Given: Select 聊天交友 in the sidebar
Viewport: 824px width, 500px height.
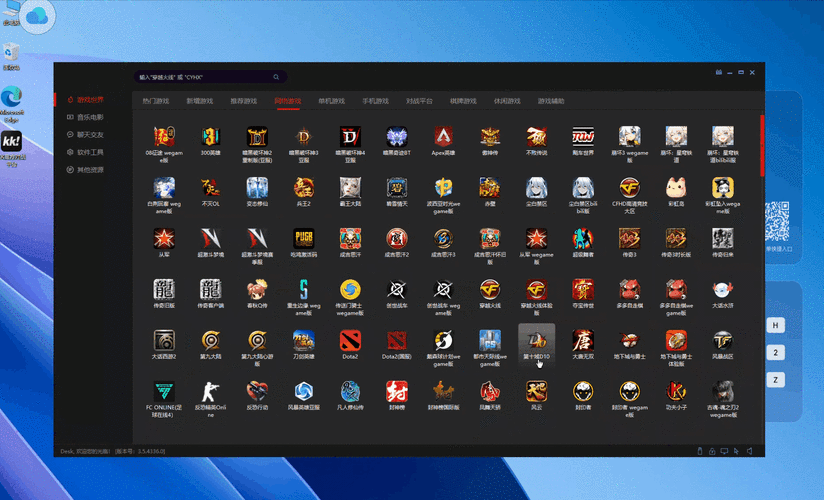Looking at the screenshot, I should point(90,135).
